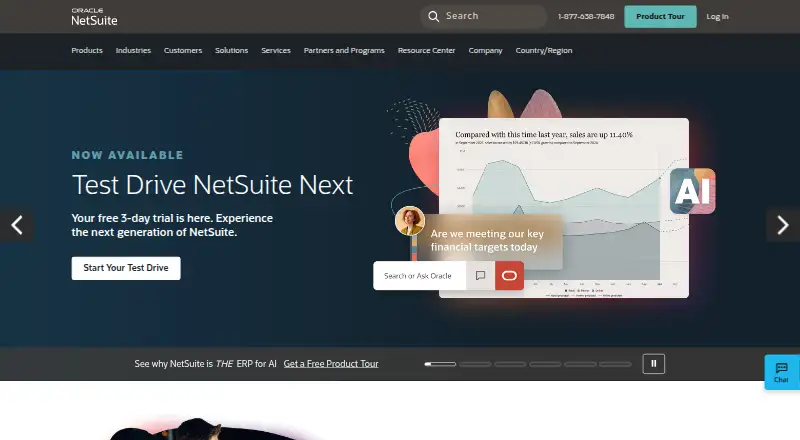
Task: Click Get a Free Product Tour link
Action: (331, 364)
